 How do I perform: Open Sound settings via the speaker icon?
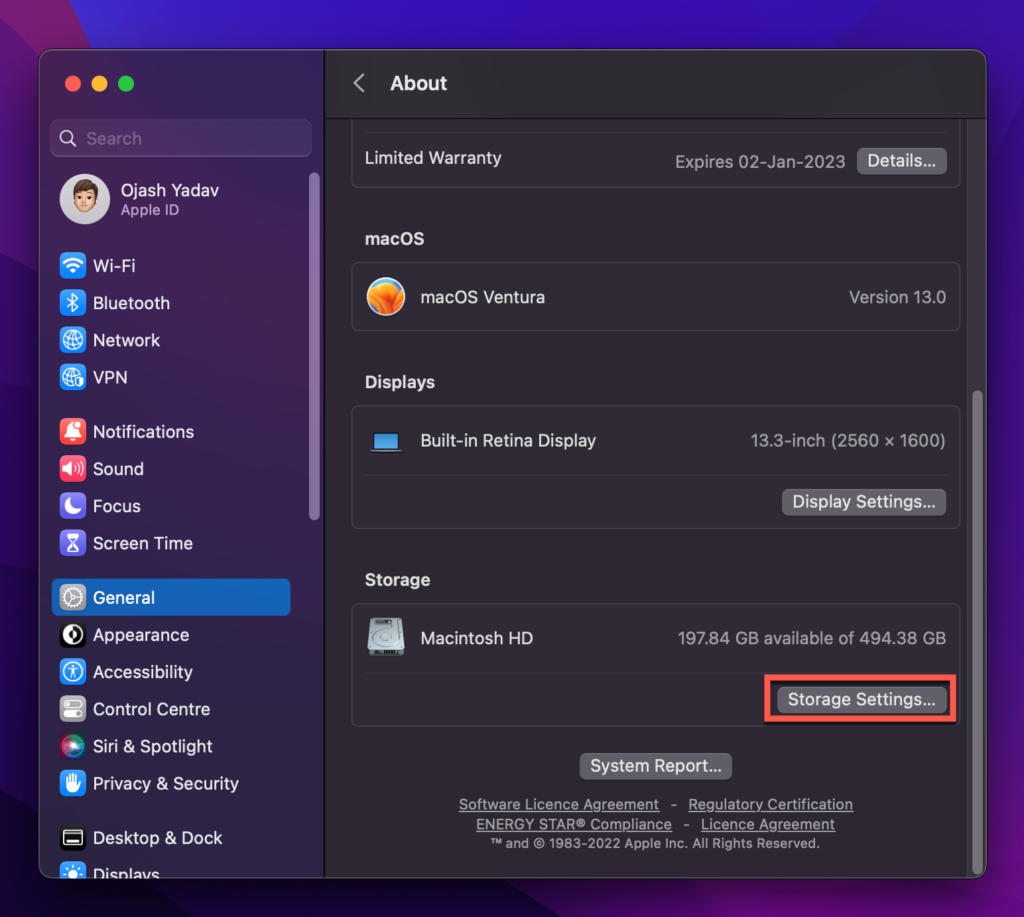(72, 469)
